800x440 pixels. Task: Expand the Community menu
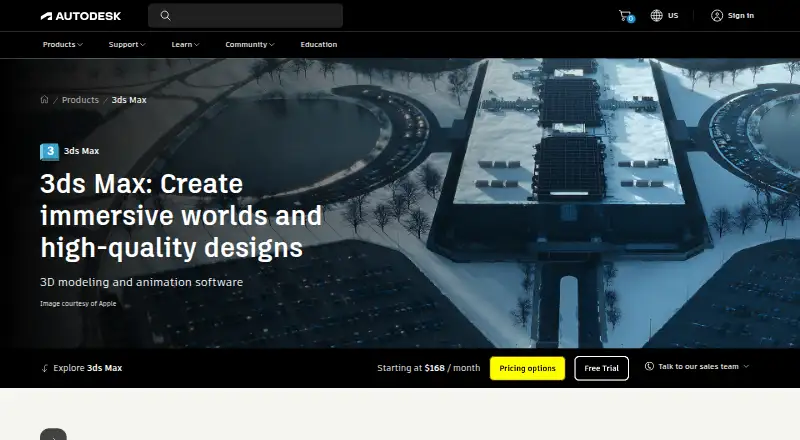click(250, 44)
